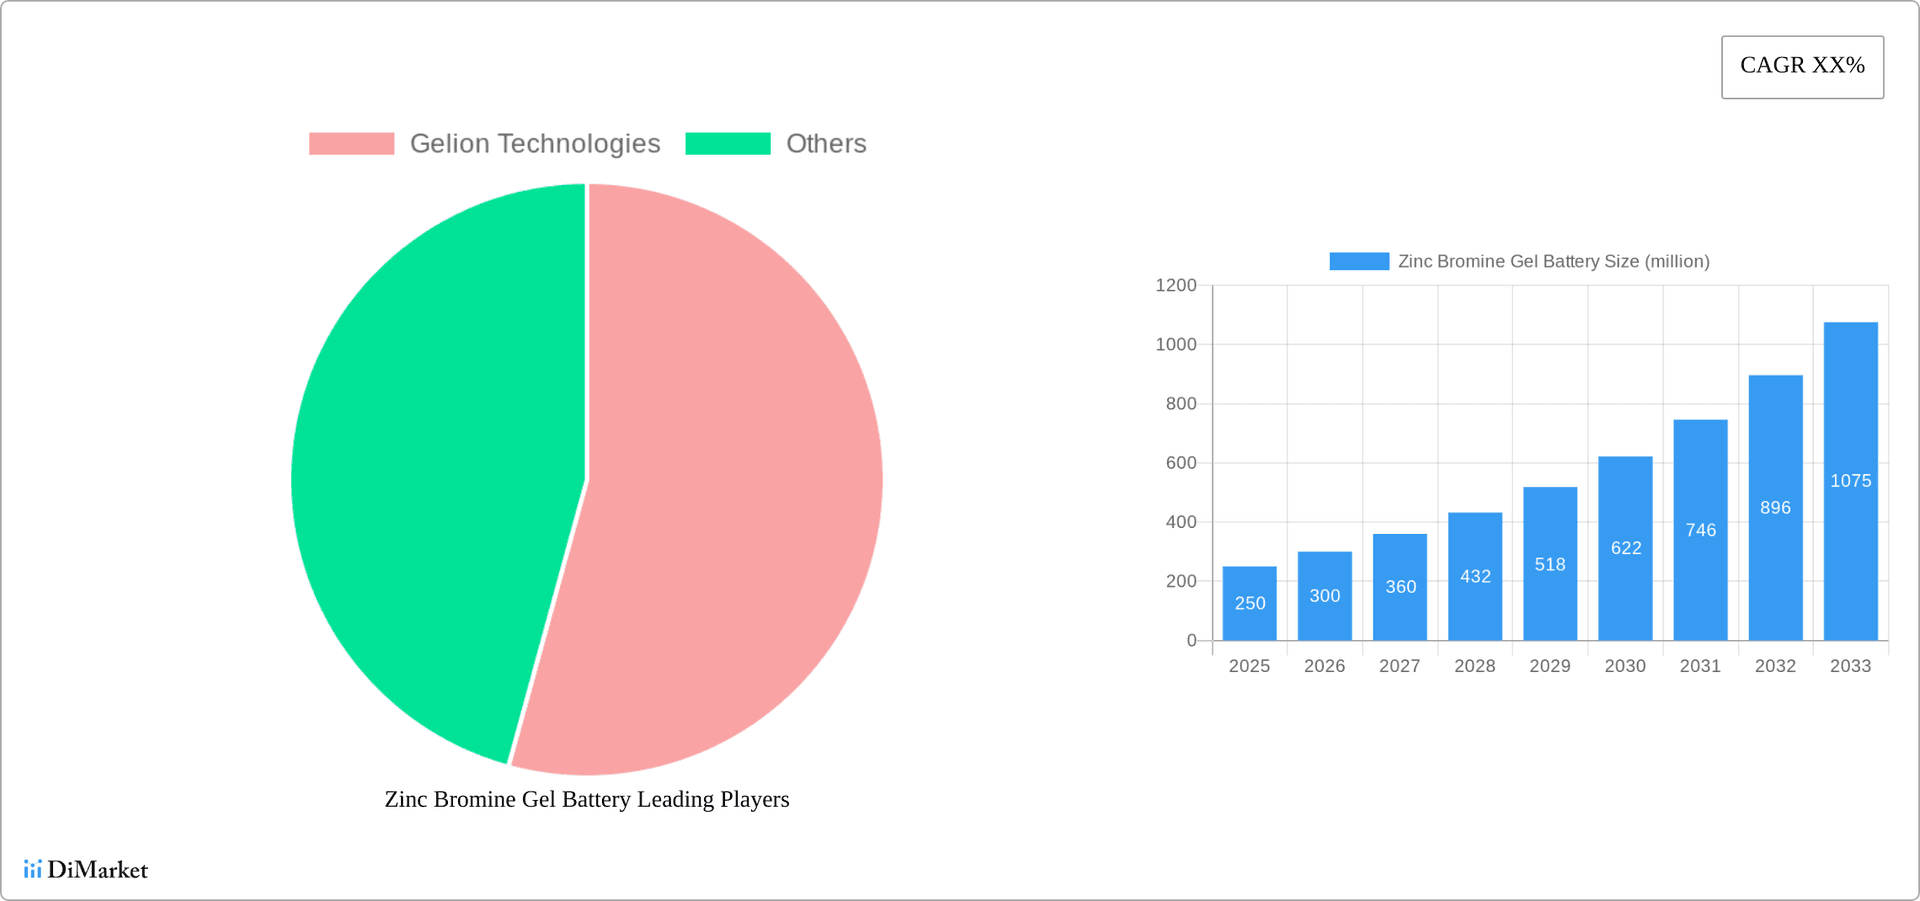Click the blue legend icon for Battery Size
The height and width of the screenshot is (901, 1920).
1358,260
